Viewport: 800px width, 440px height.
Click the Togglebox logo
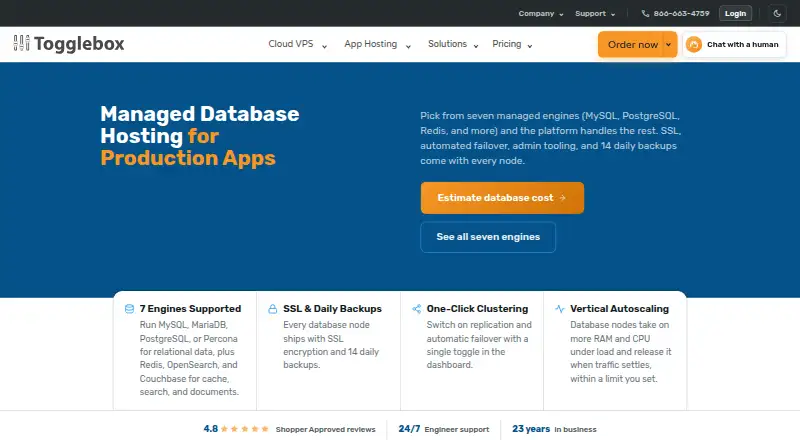69,44
